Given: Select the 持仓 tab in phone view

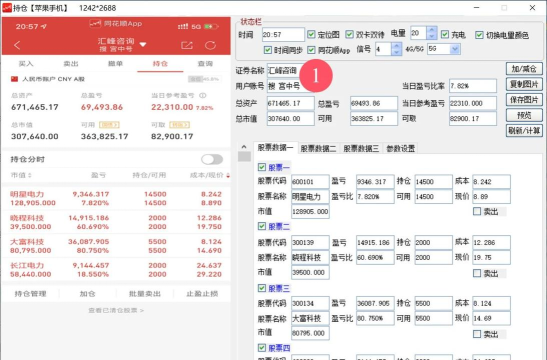Looking at the screenshot, I should pos(160,63).
